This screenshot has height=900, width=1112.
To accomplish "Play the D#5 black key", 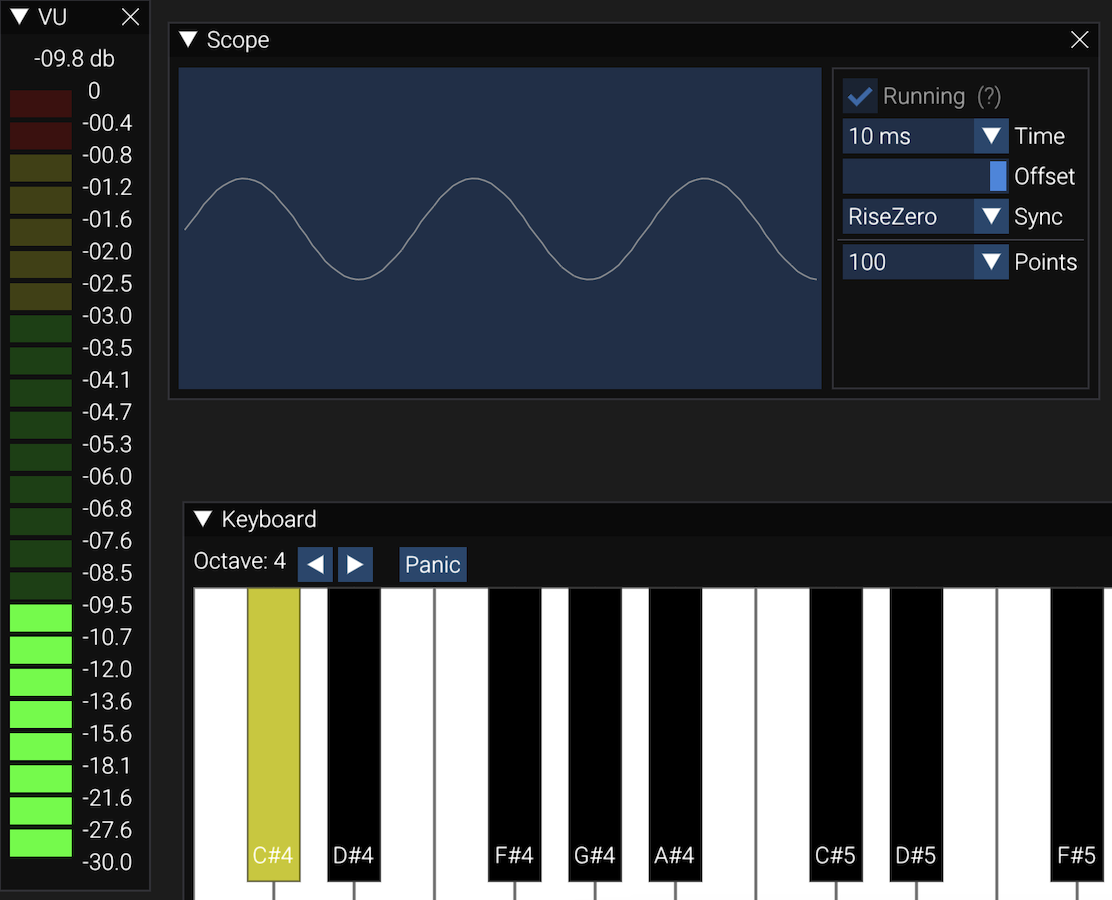I will click(x=915, y=750).
